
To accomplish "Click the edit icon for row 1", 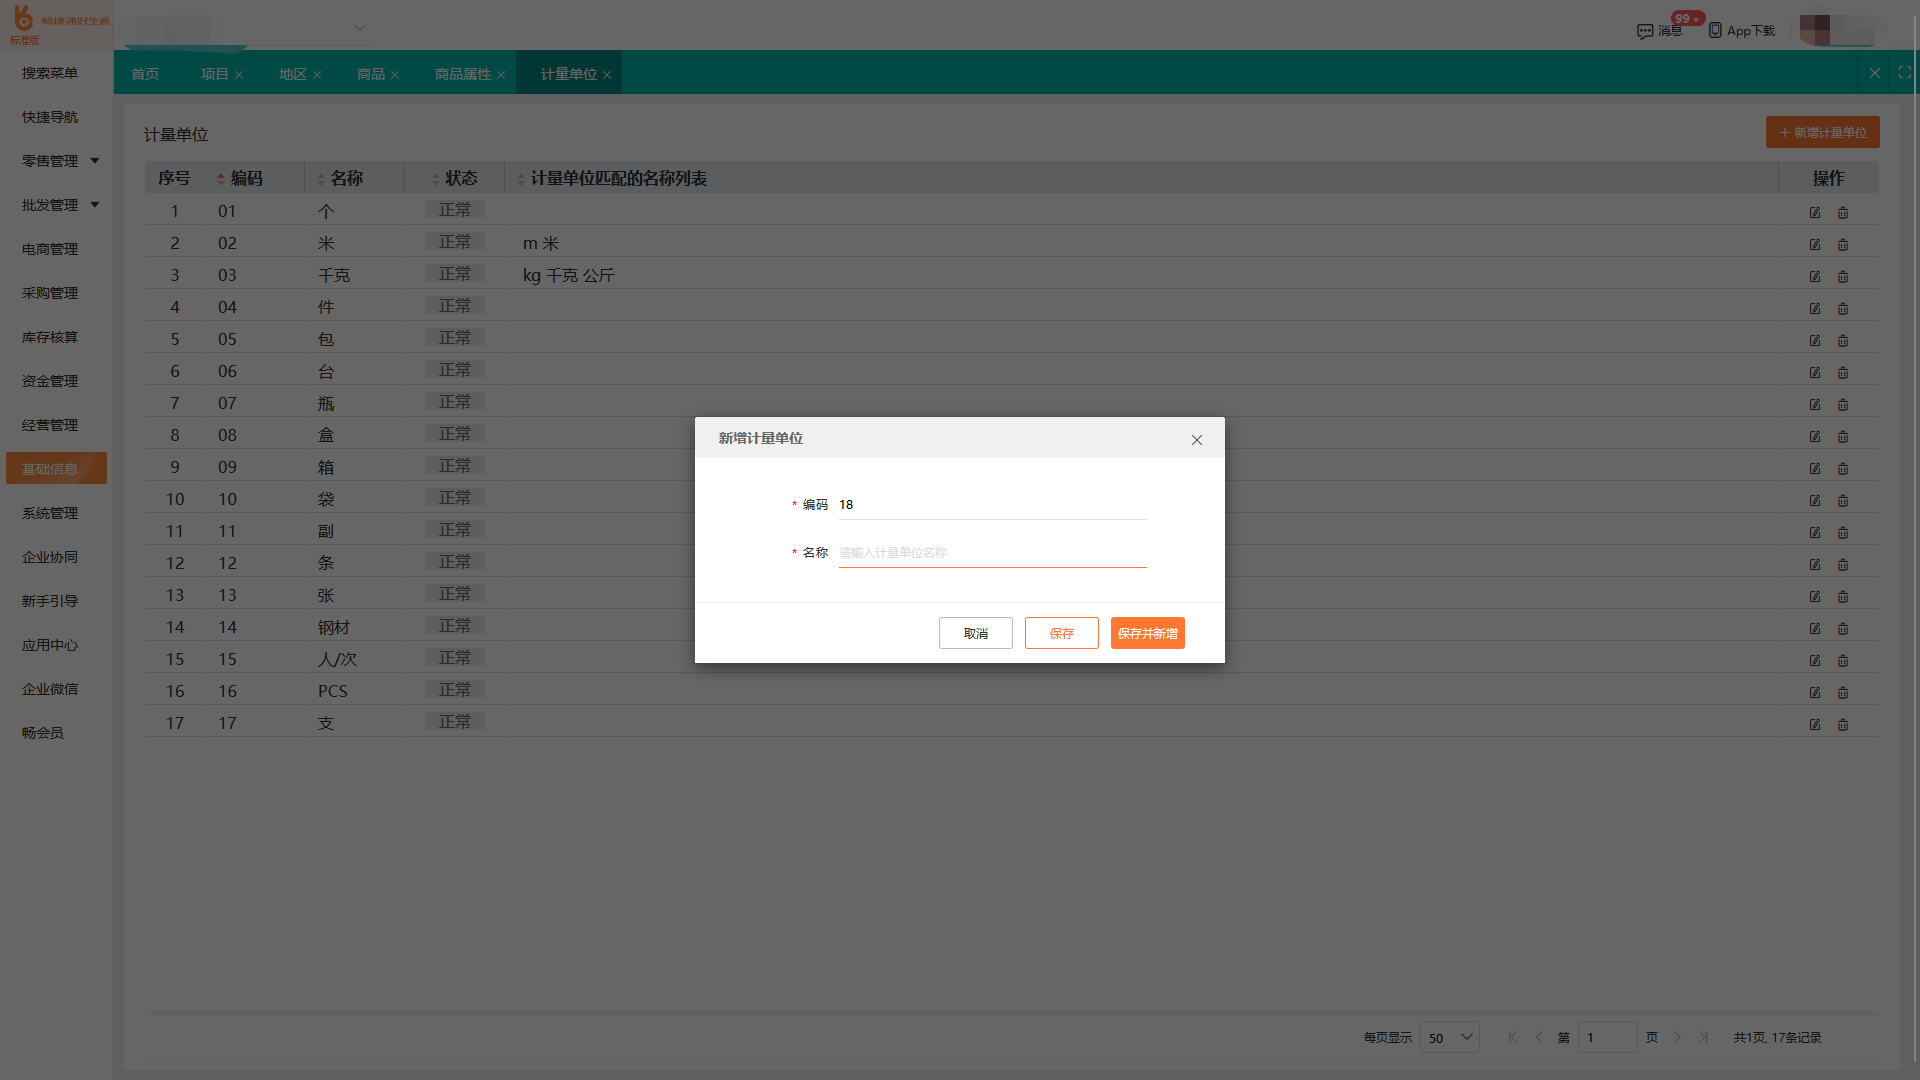I will (x=1815, y=212).
